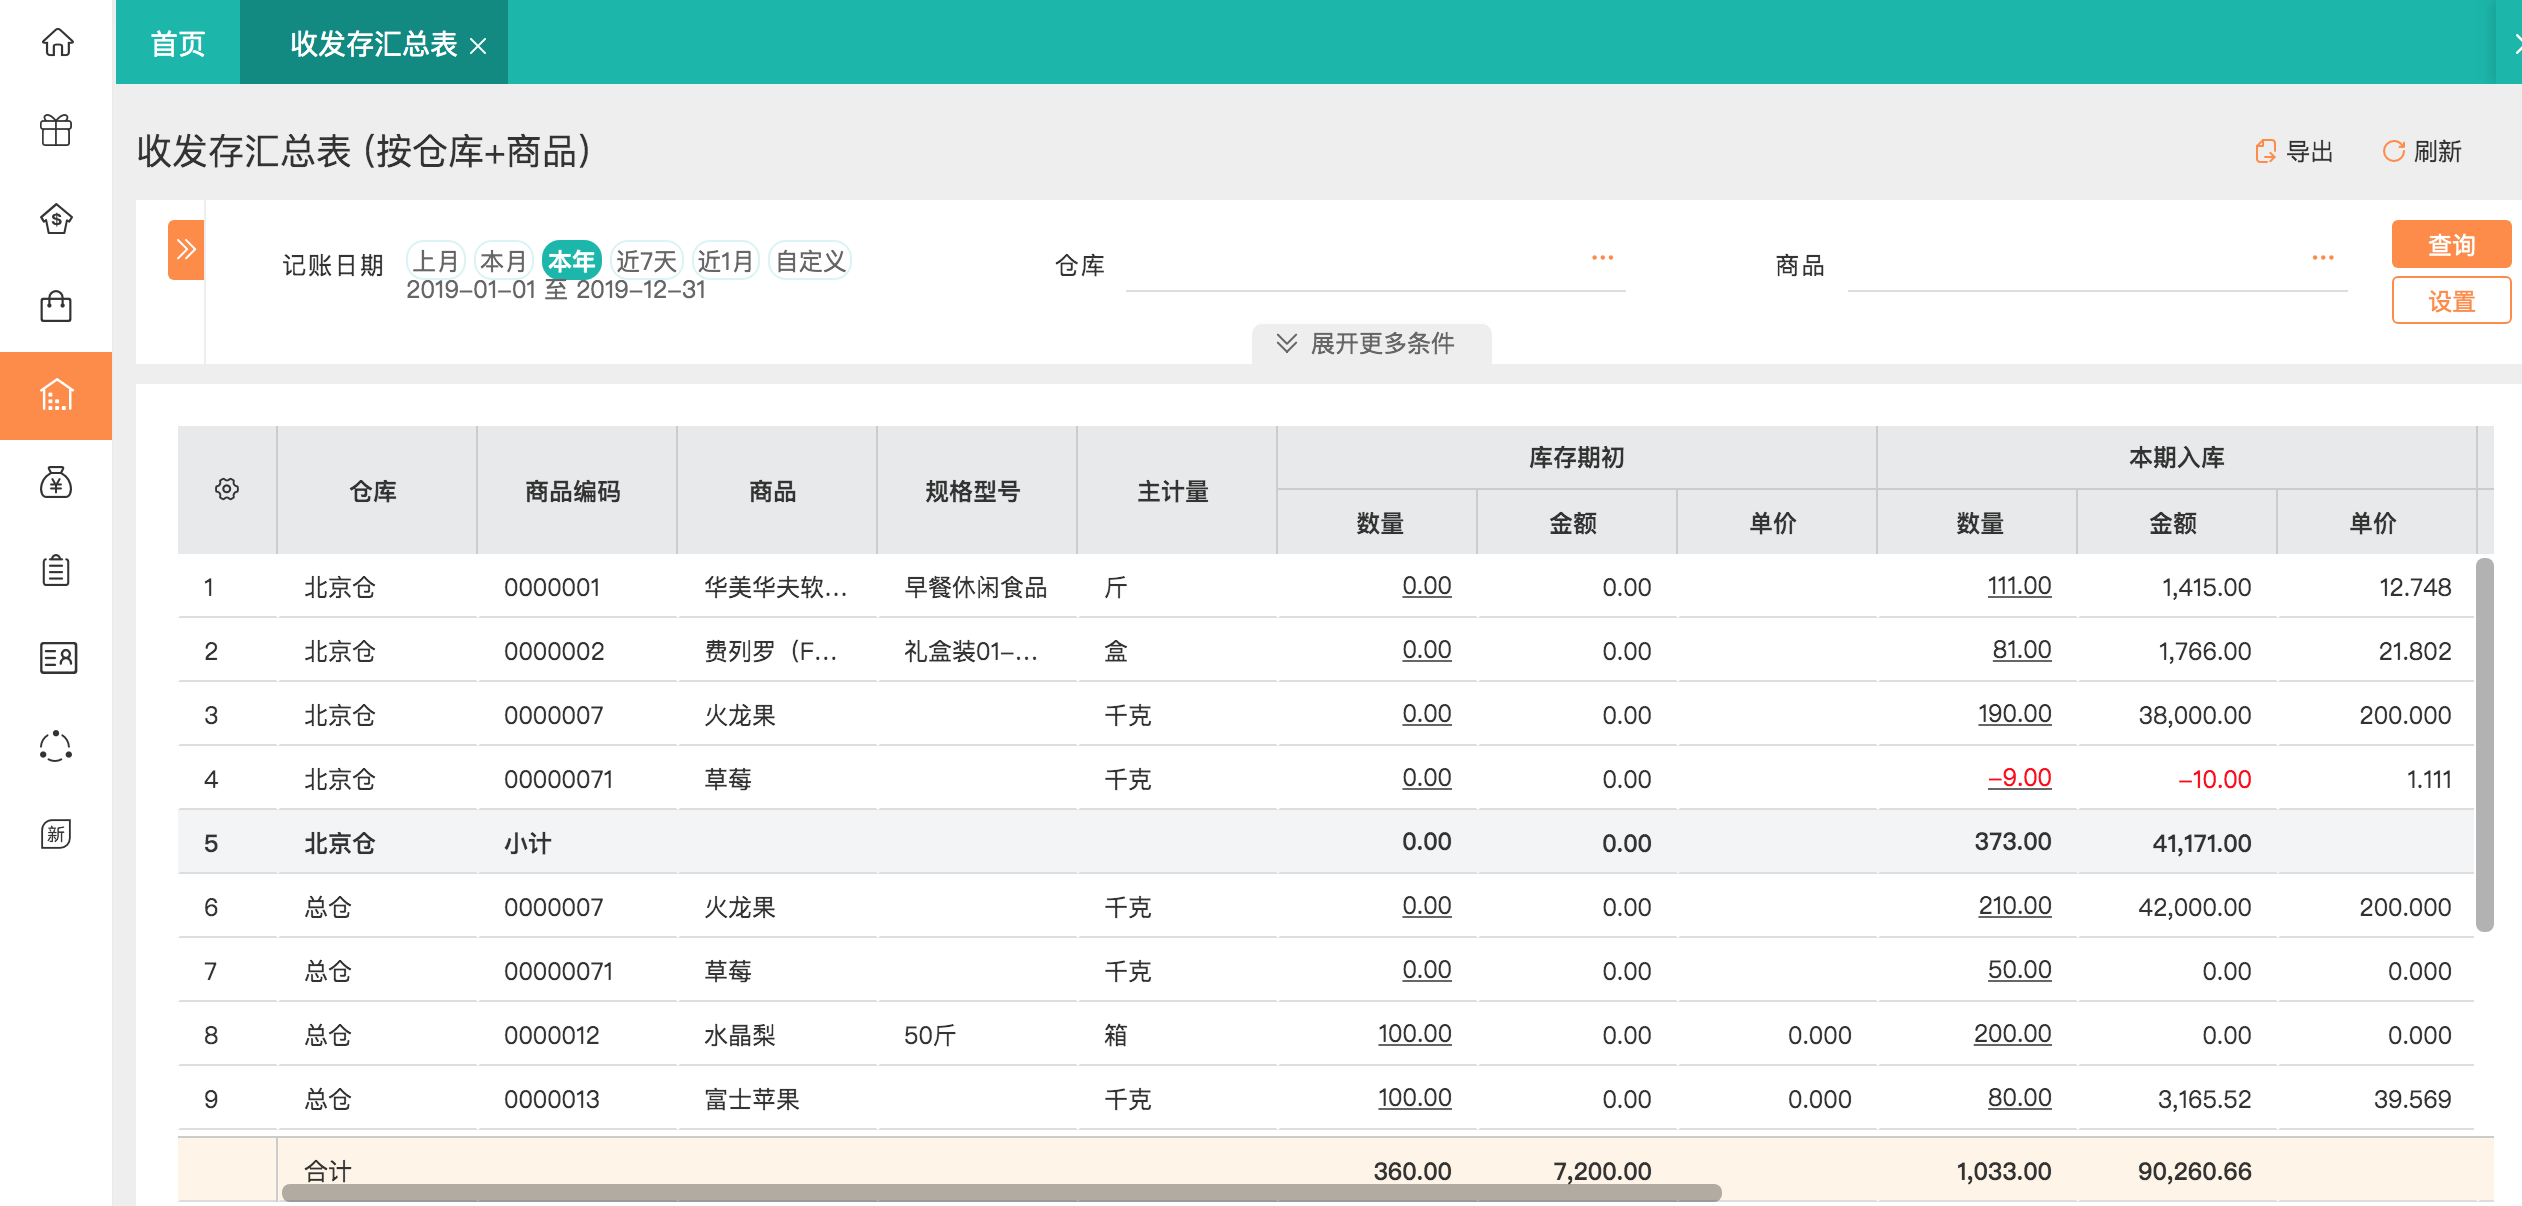Expand 展开更多条件 filter options
Screen dimensions: 2522x1206
click(x=1370, y=343)
